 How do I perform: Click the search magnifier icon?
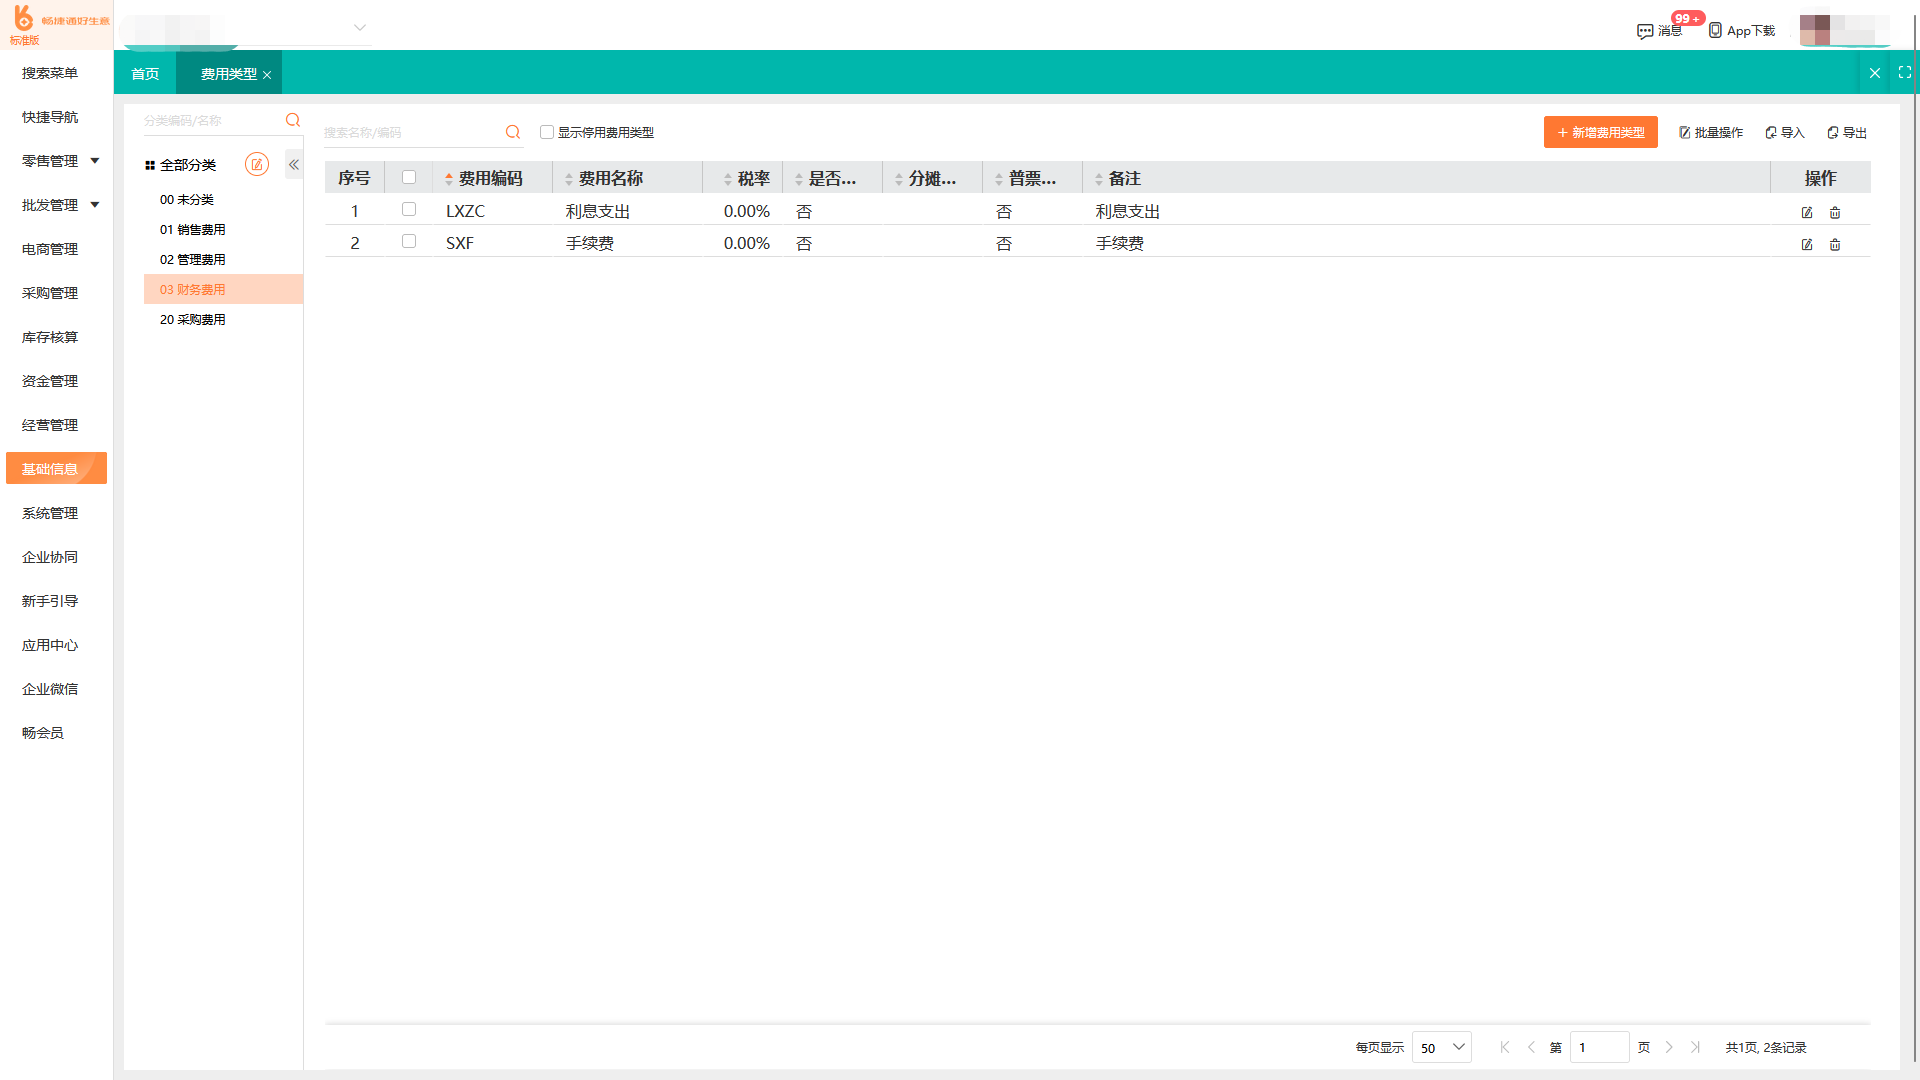tap(514, 131)
